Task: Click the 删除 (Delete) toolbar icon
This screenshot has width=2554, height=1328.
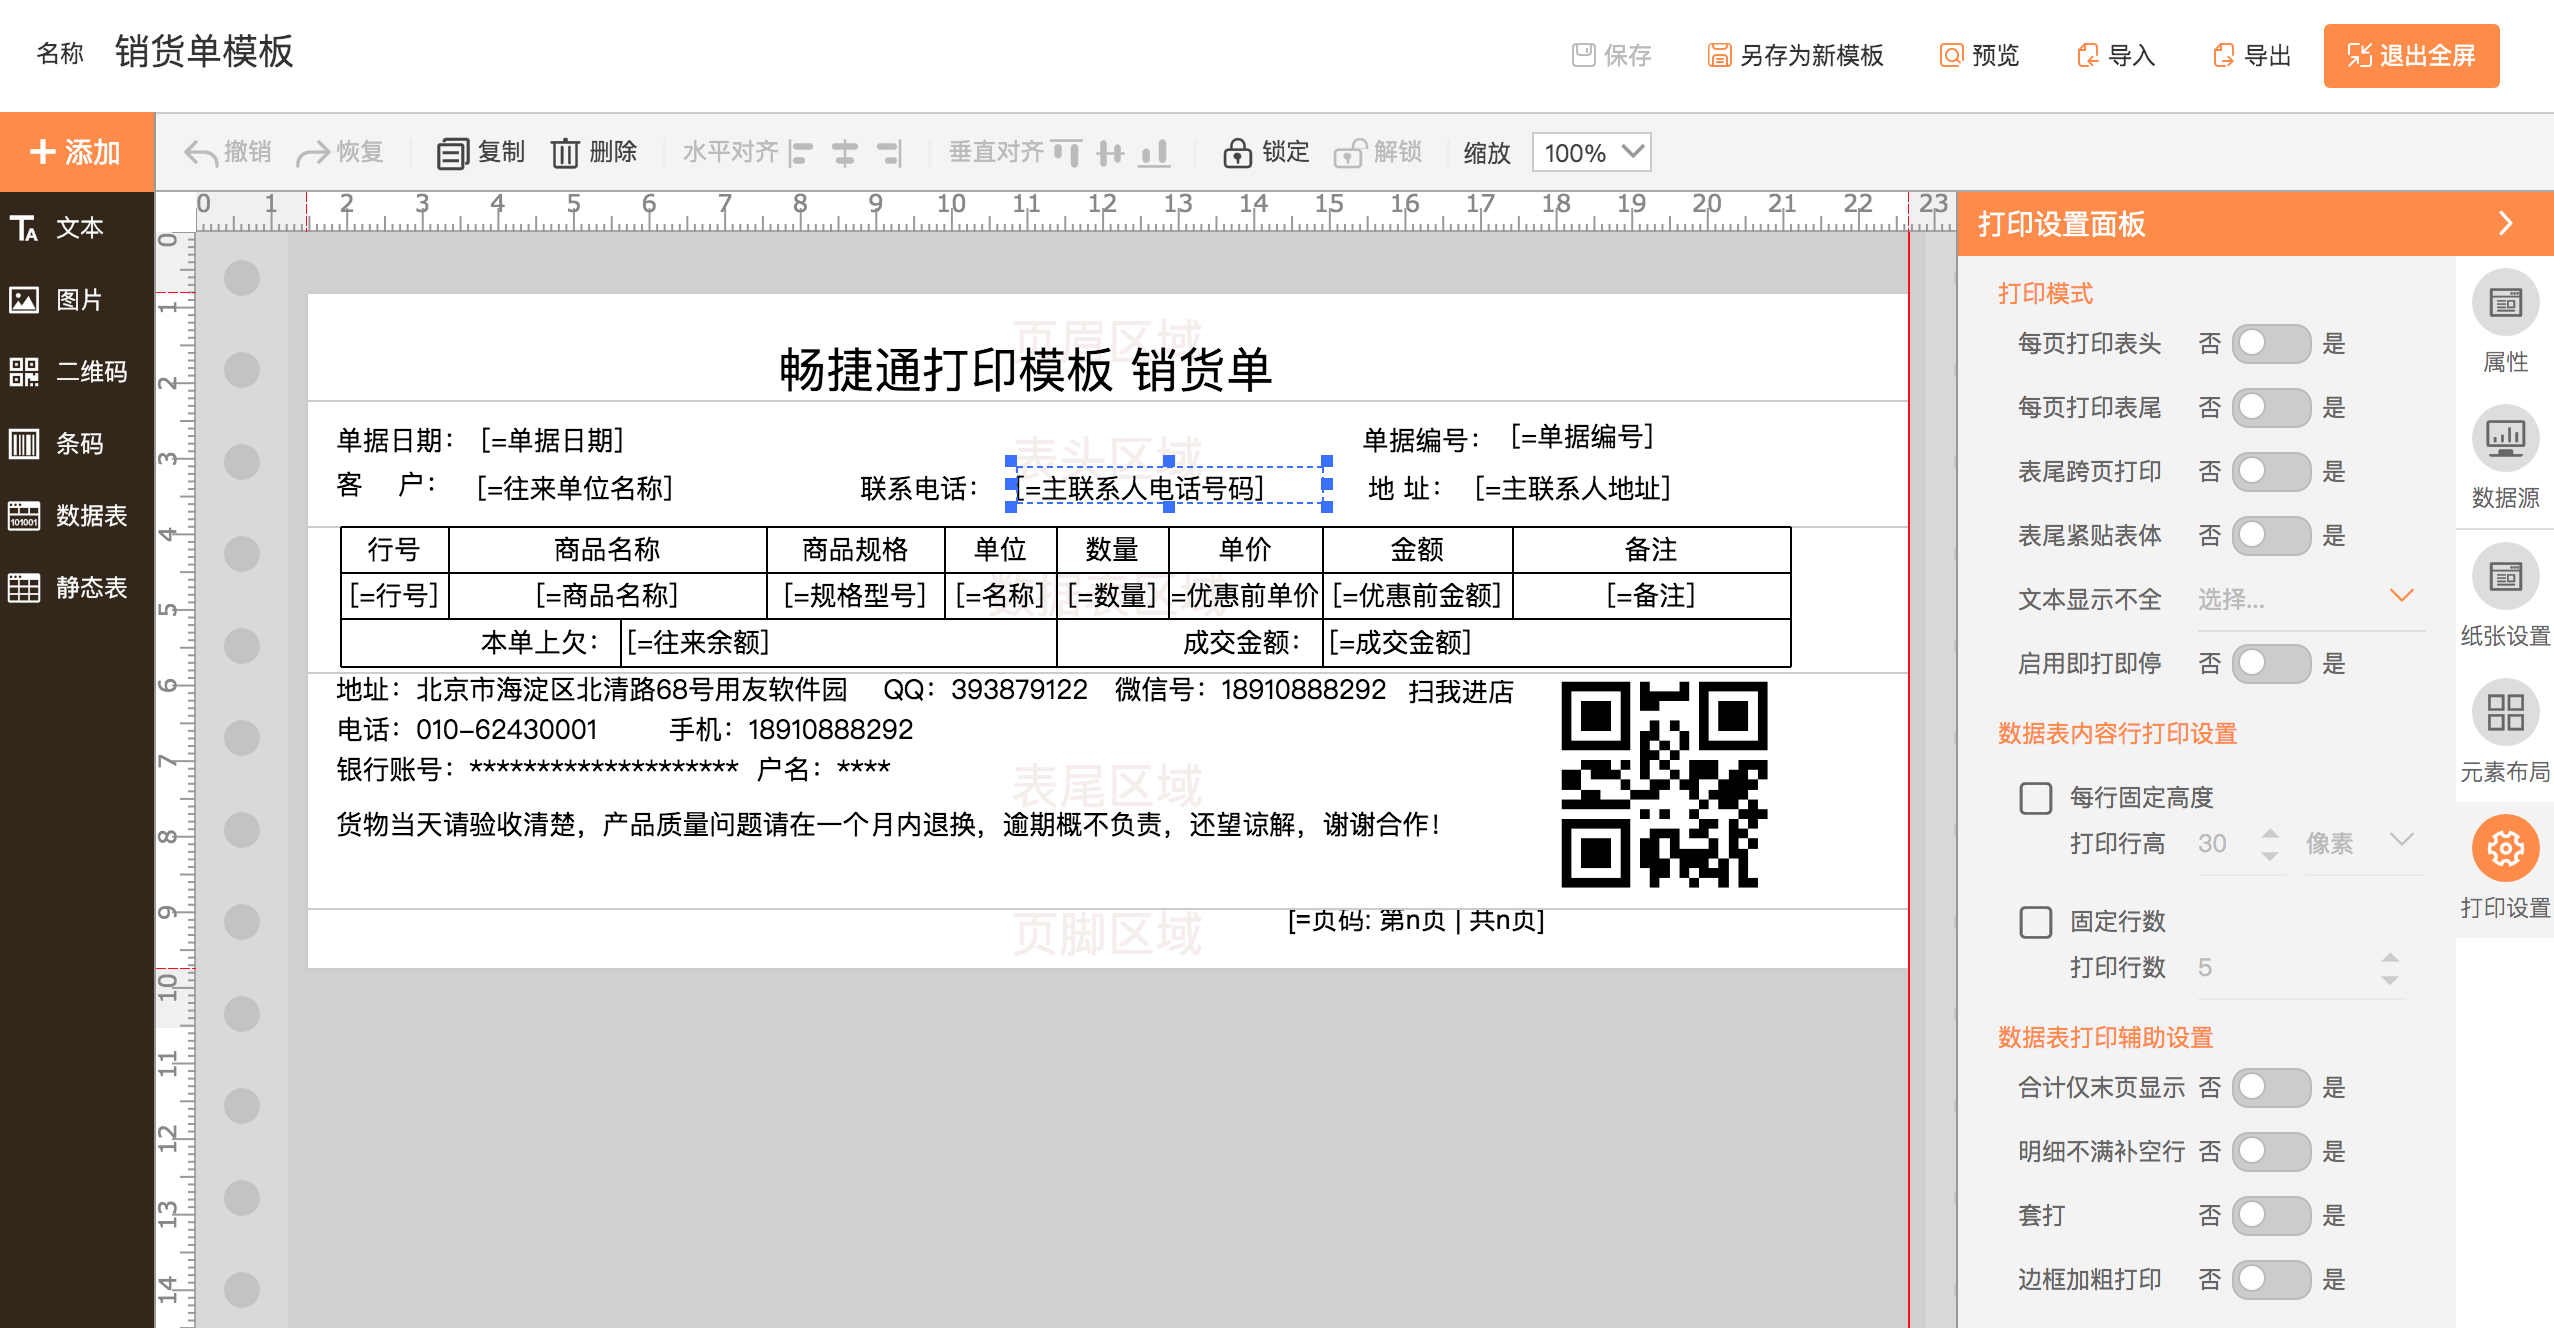Action: 596,154
